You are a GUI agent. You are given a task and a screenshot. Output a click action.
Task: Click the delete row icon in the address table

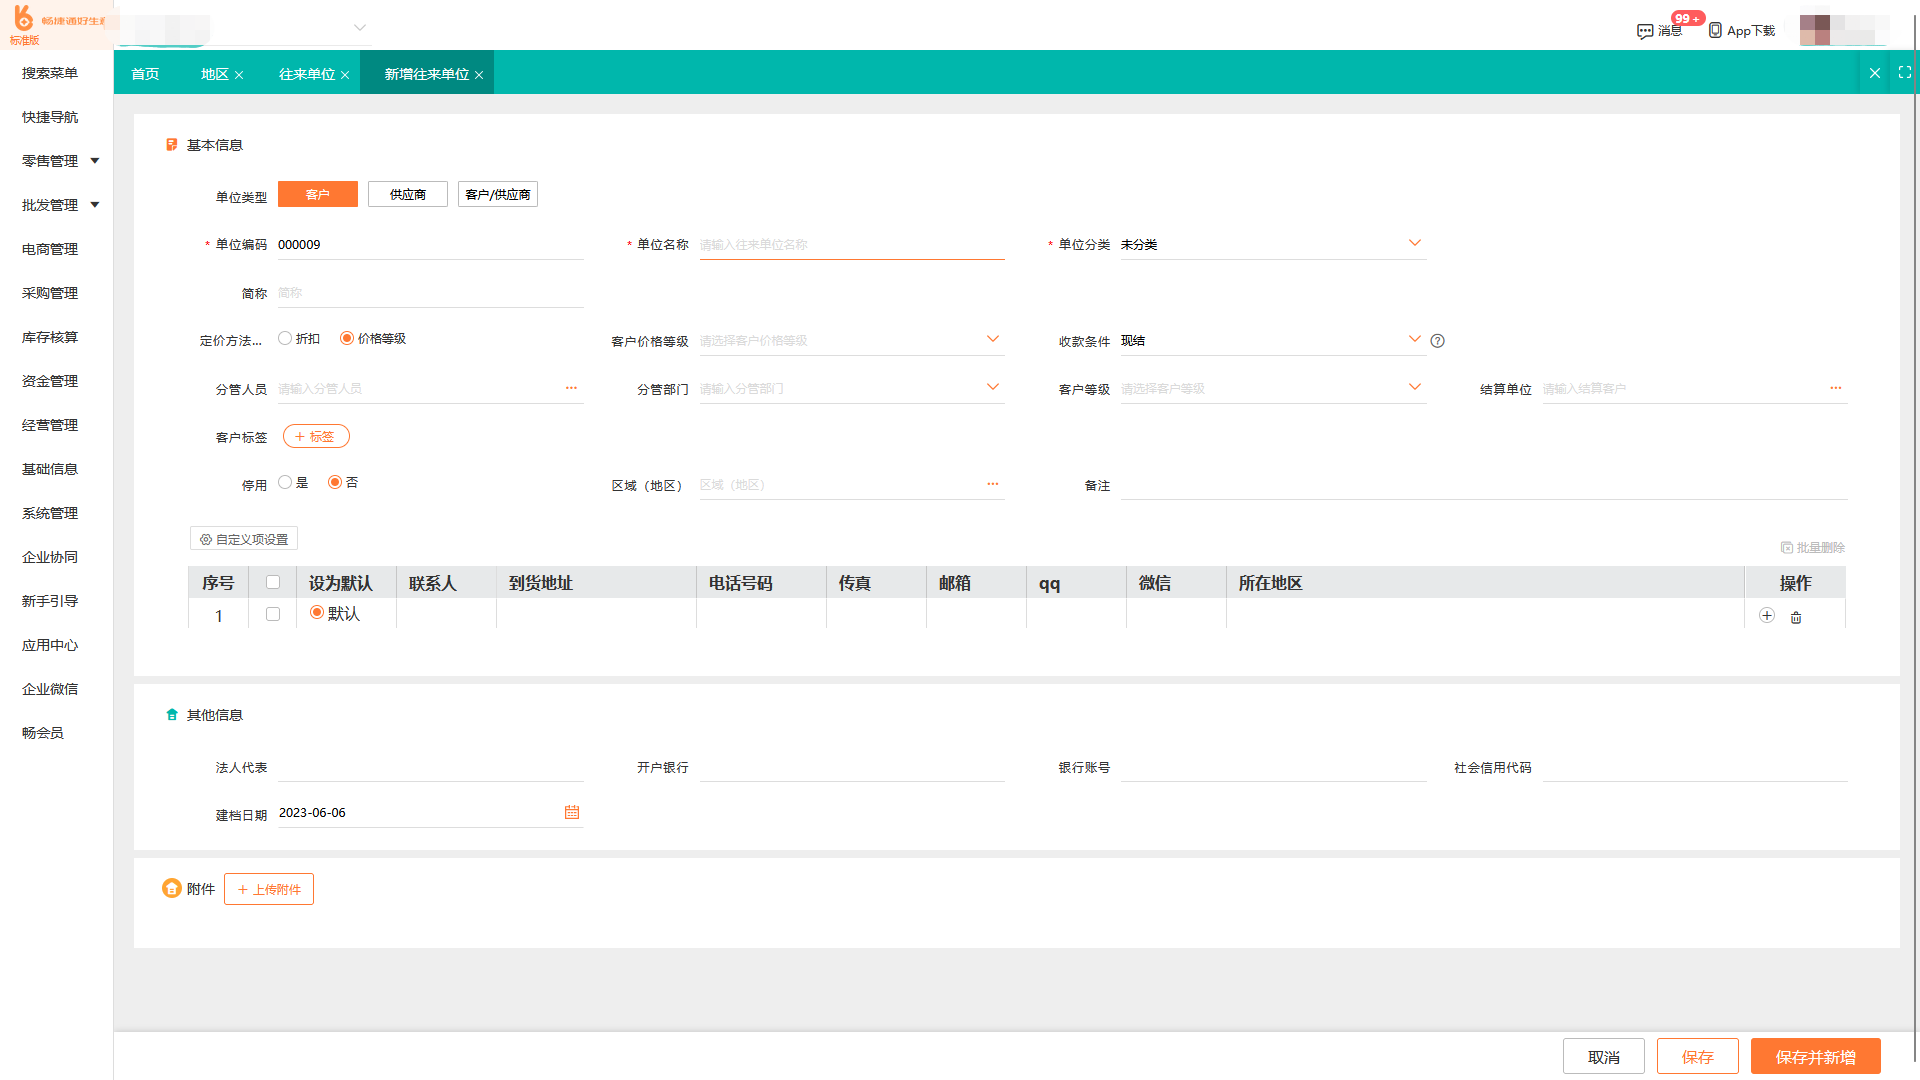point(1796,617)
